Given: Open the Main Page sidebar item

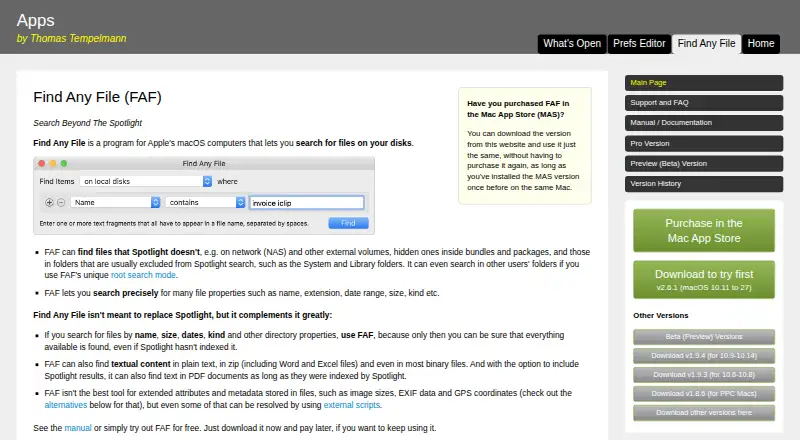Looking at the screenshot, I should [x=704, y=83].
